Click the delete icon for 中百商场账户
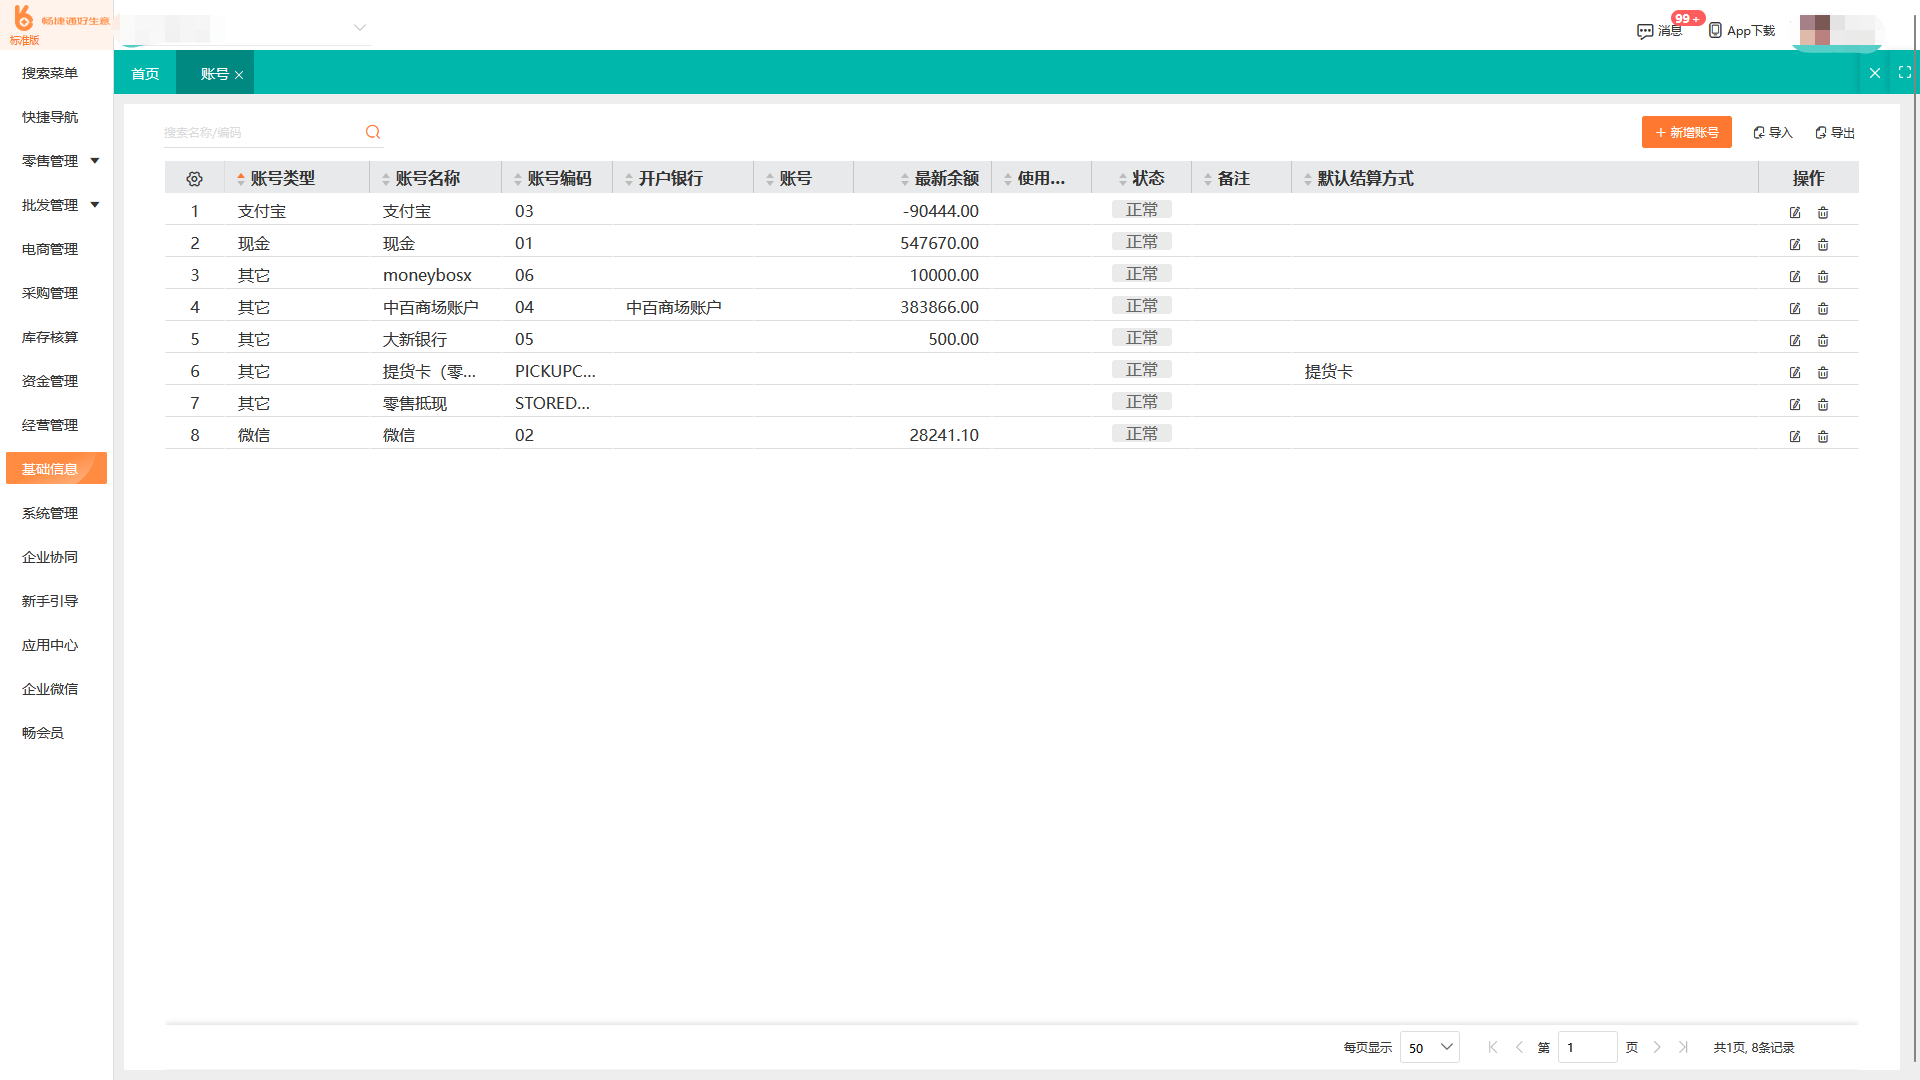This screenshot has width=1920, height=1080. [1824, 306]
